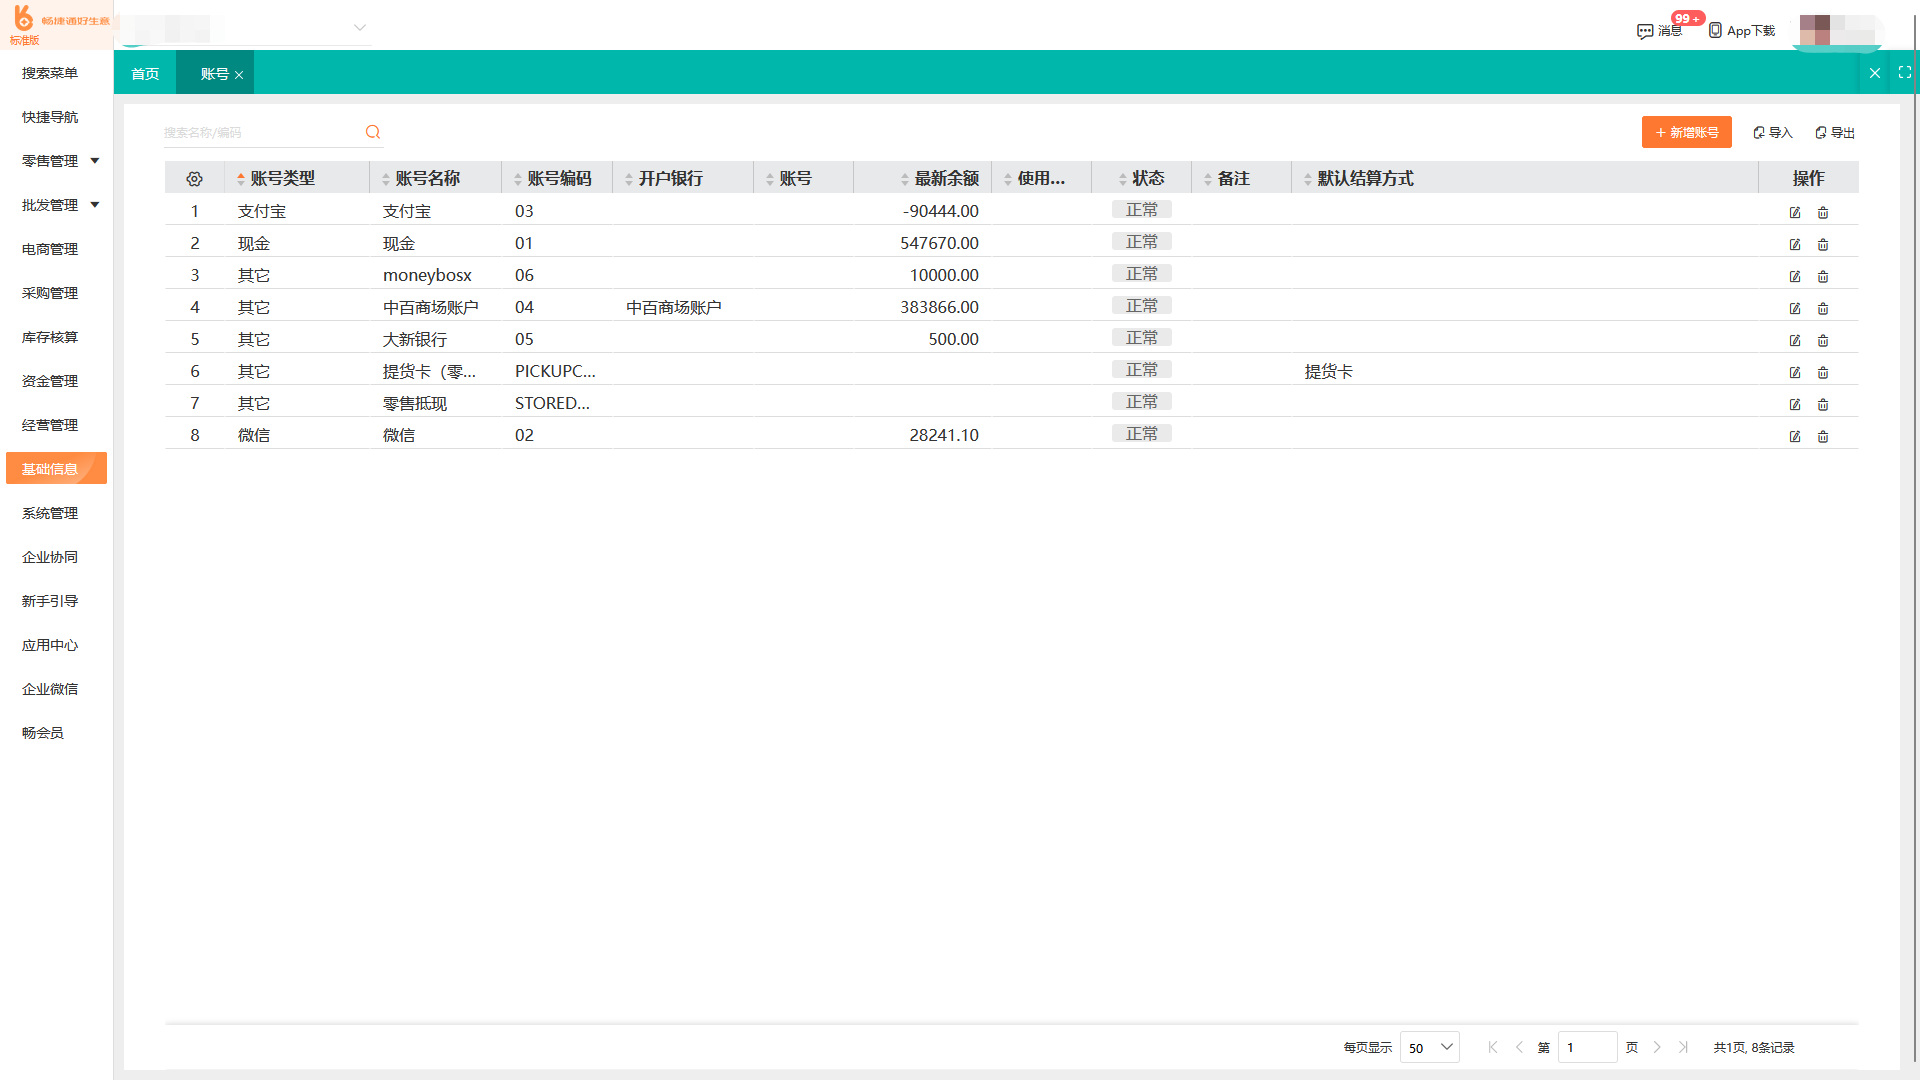Image resolution: width=1920 pixels, height=1080 pixels.
Task: Click the search magnifier icon
Action: [372, 131]
